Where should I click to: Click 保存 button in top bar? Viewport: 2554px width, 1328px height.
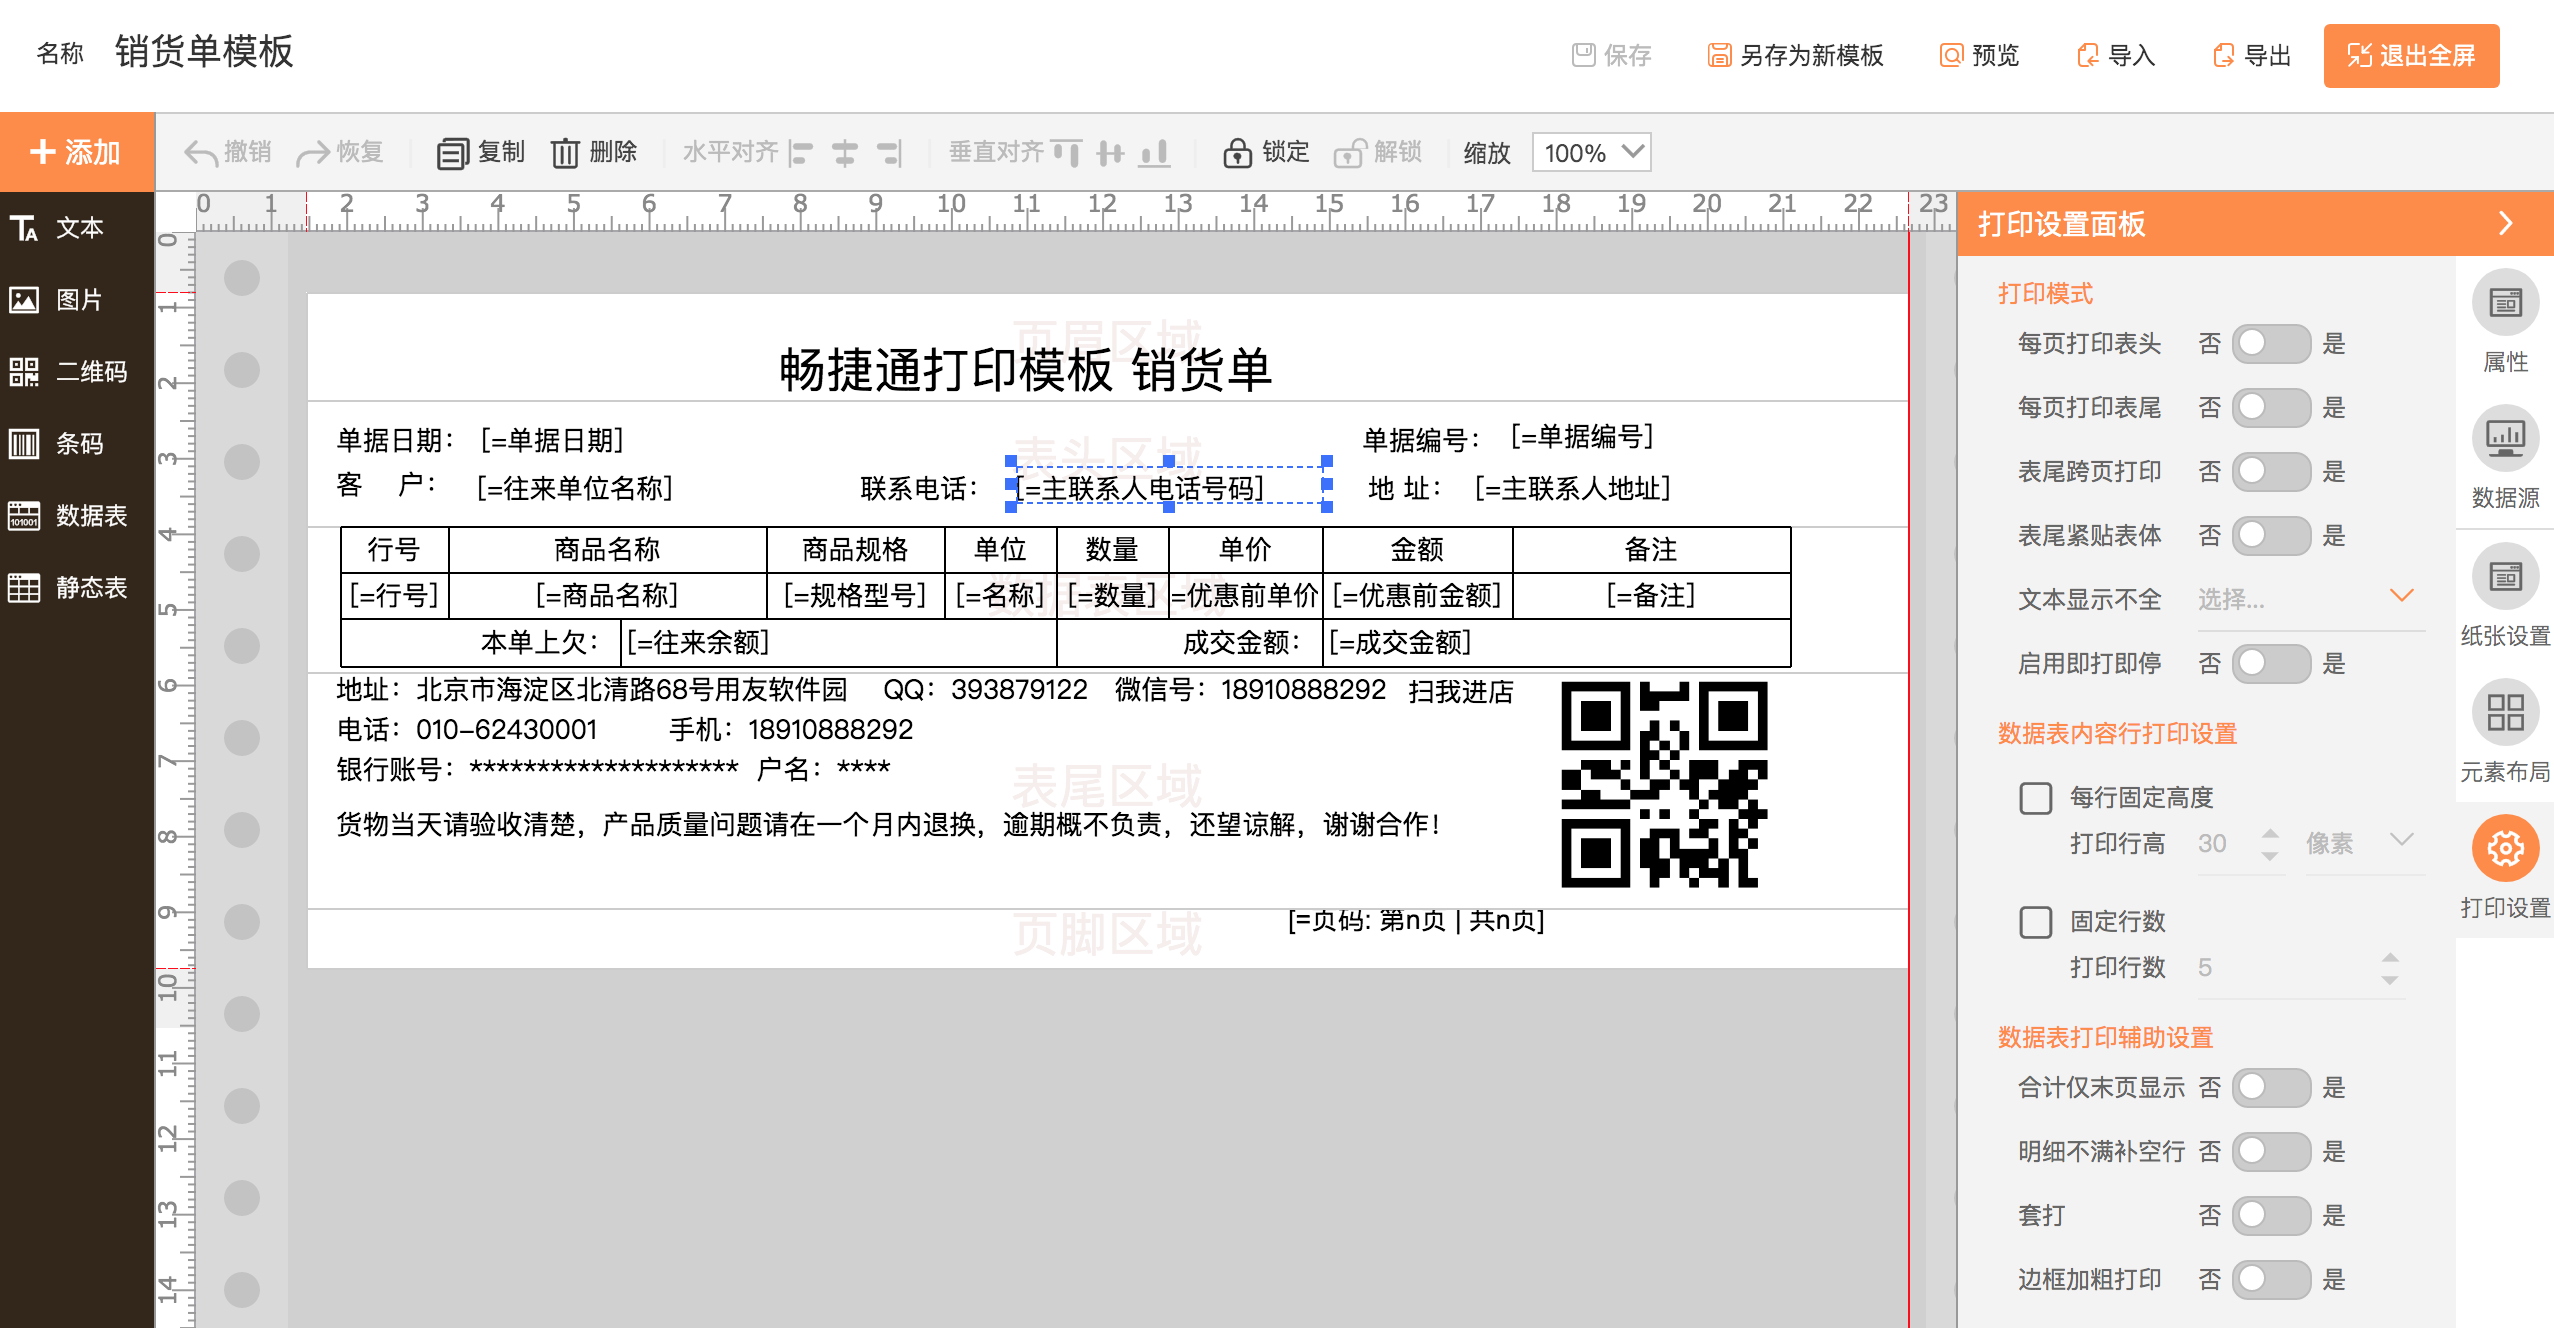[1613, 52]
